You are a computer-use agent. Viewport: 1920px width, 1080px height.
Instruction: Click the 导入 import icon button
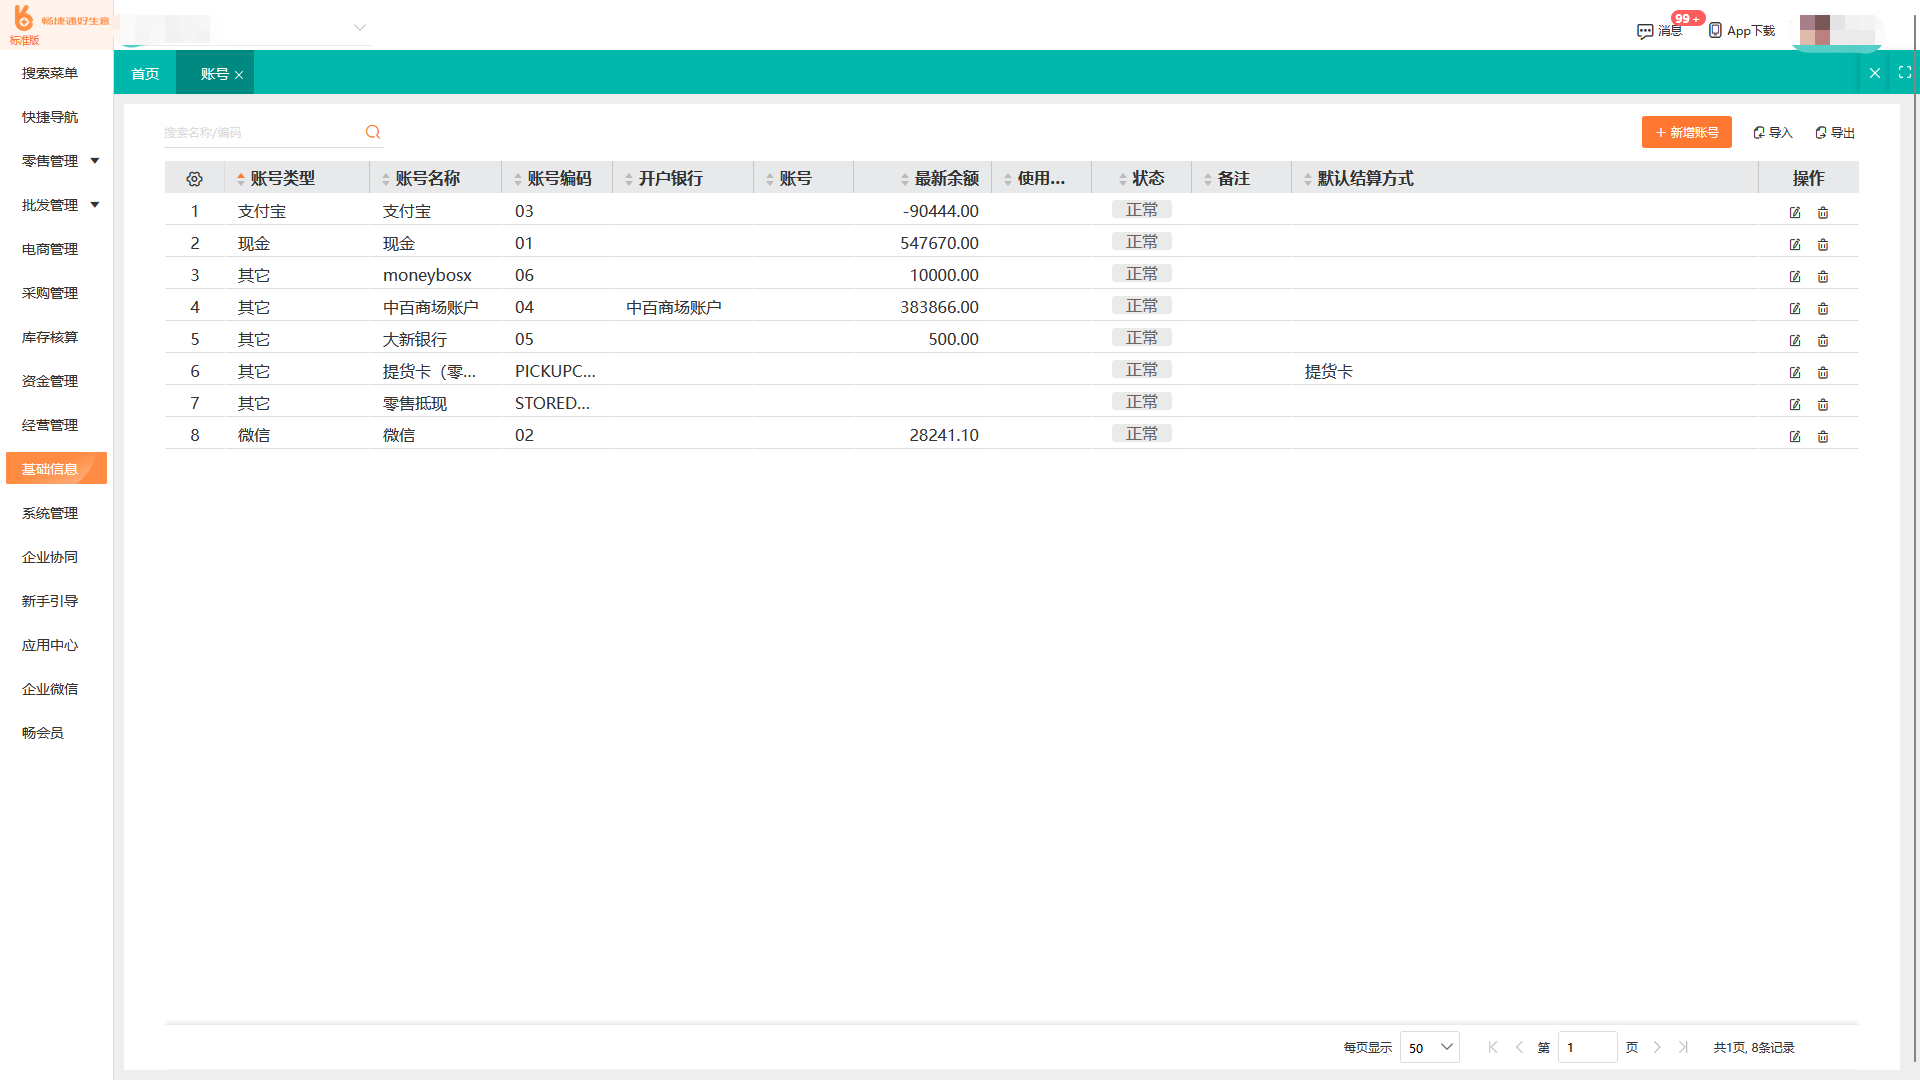click(1774, 131)
